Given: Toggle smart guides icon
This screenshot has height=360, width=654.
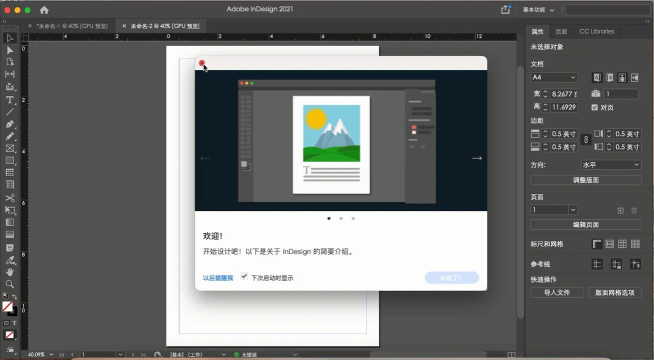Looking at the screenshot, I should click(635, 264).
